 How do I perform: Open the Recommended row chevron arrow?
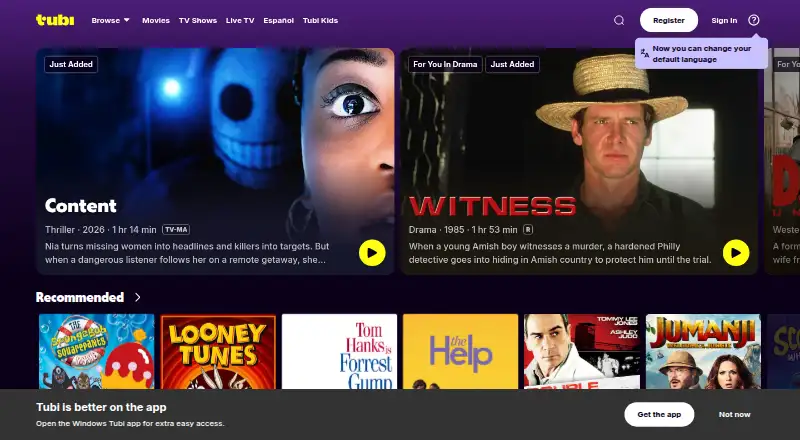tap(138, 297)
